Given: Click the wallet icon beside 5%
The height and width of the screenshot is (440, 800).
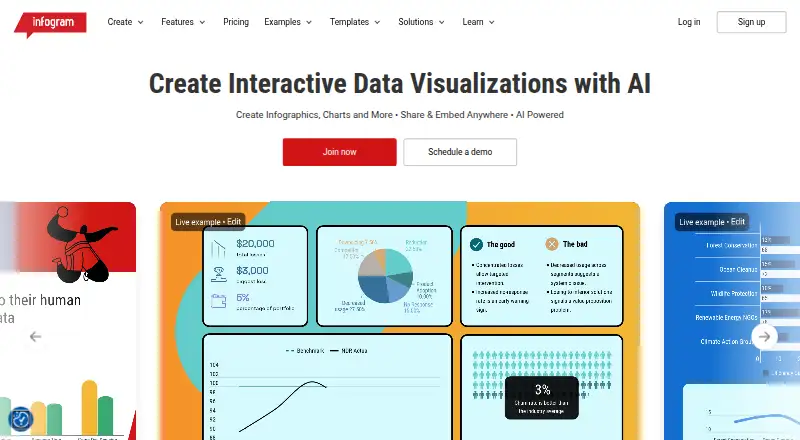Looking at the screenshot, I should [218, 301].
